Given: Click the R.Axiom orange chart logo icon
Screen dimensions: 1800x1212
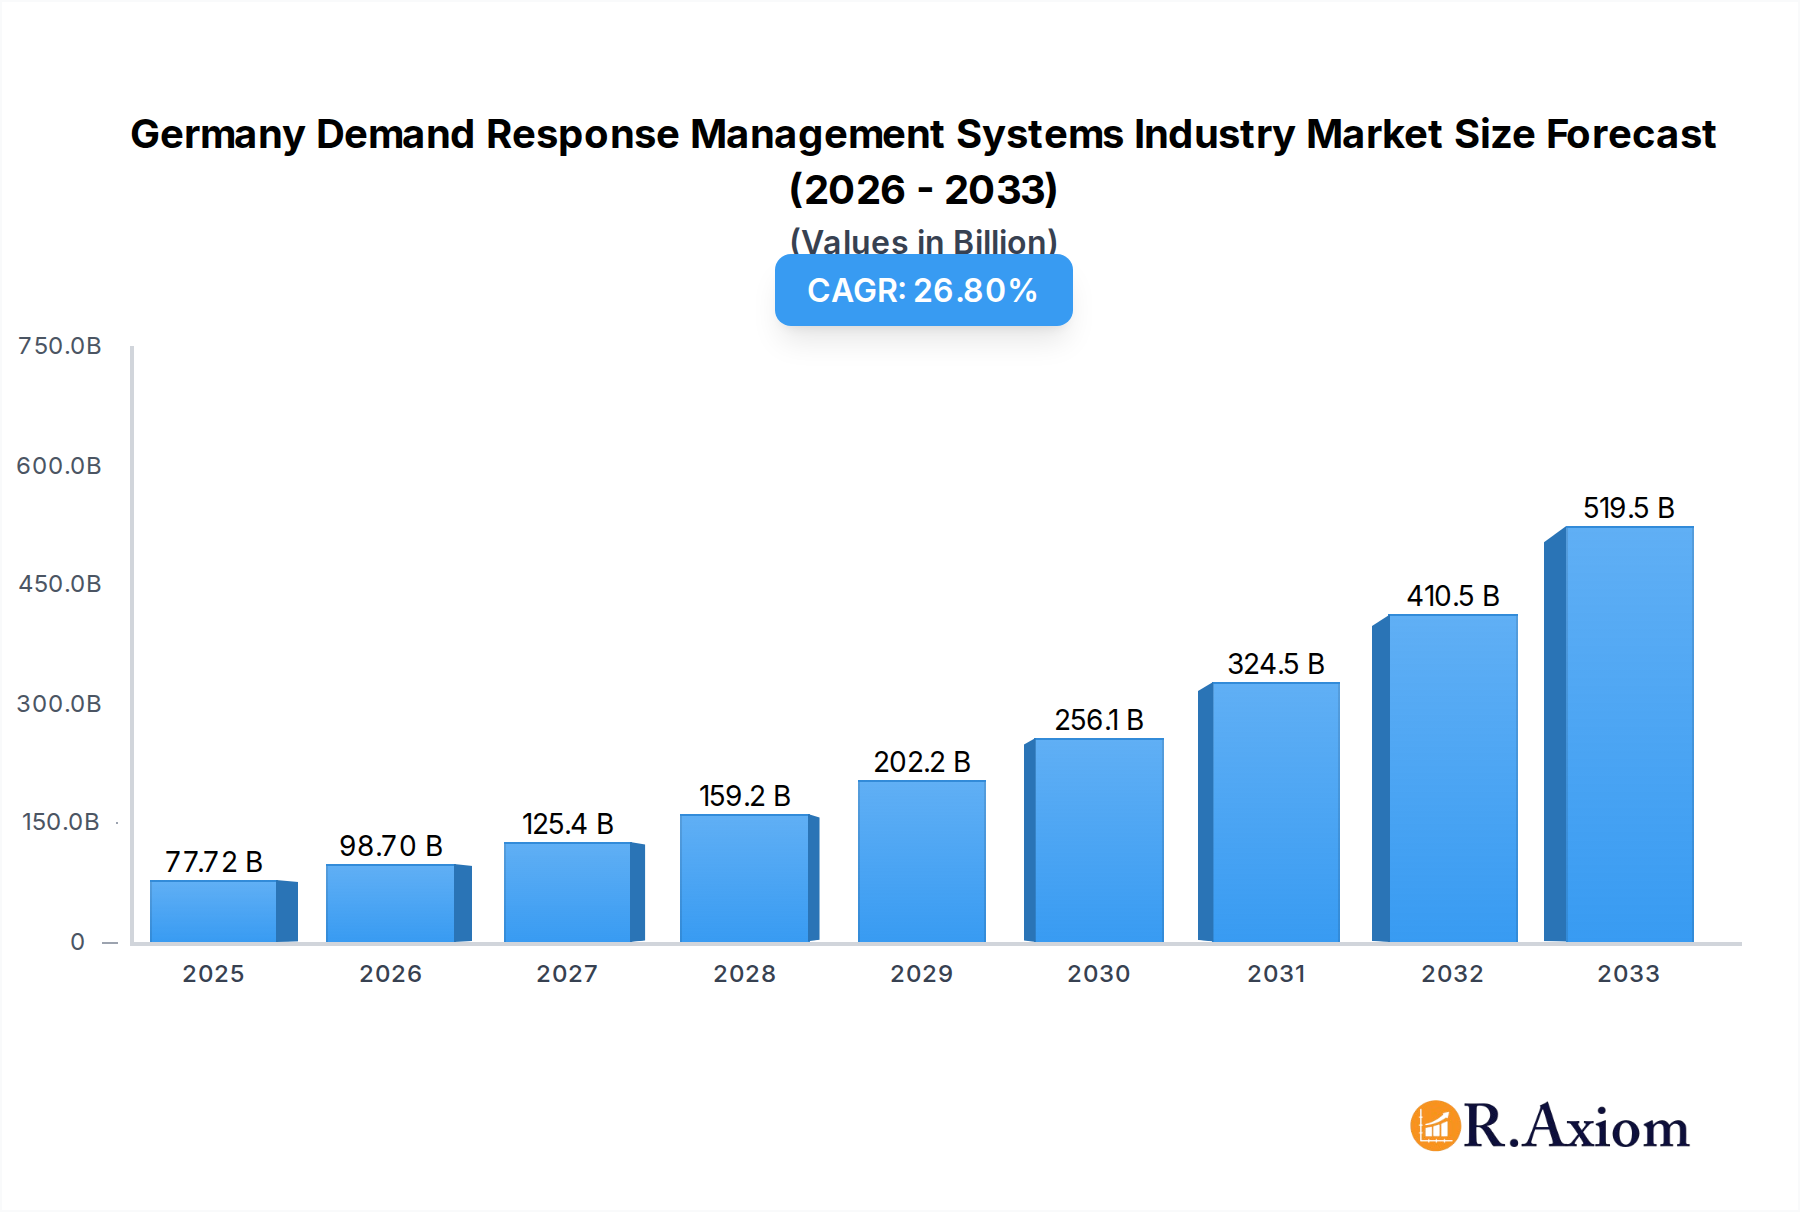Looking at the screenshot, I should click(1437, 1124).
